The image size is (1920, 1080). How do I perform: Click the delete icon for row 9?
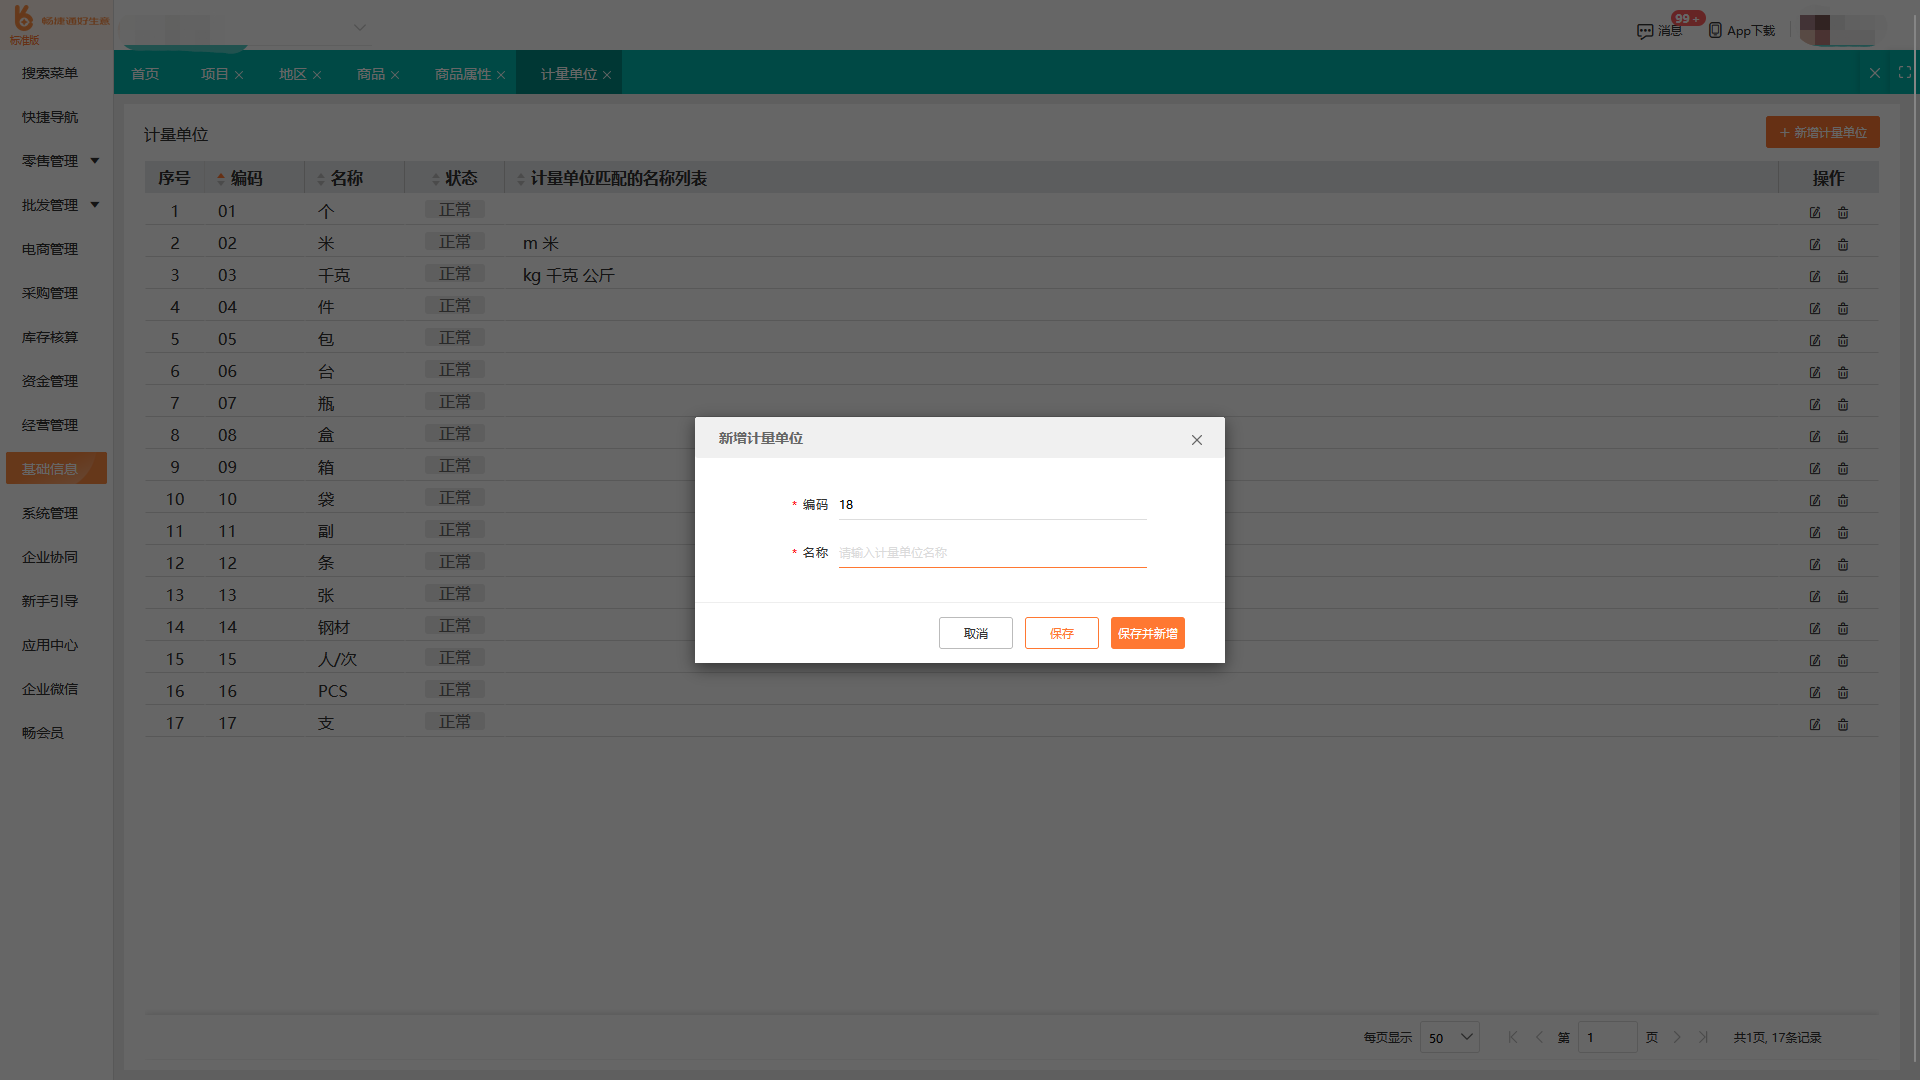[1844, 468]
